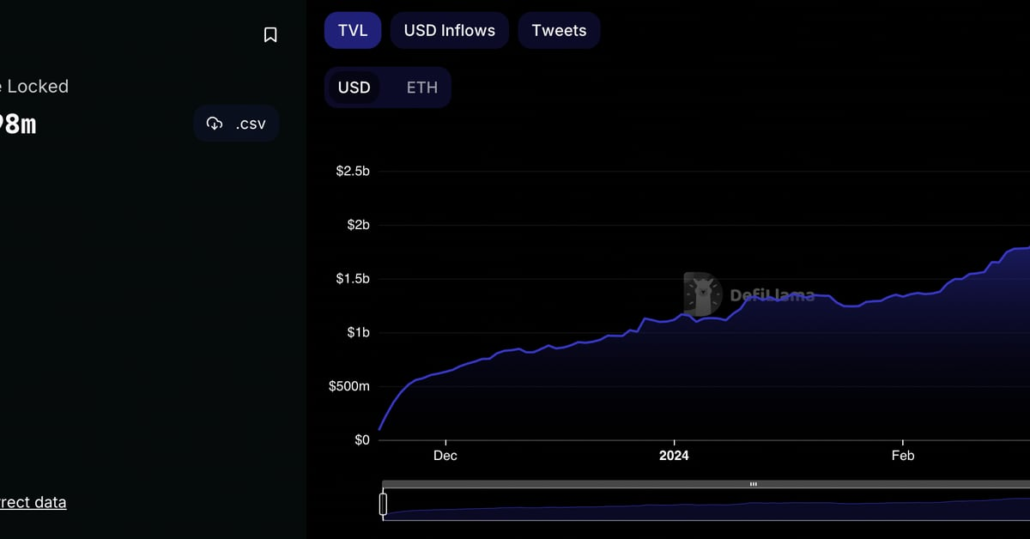Click the range slider's left handle
The width and height of the screenshot is (1030, 539).
click(383, 504)
